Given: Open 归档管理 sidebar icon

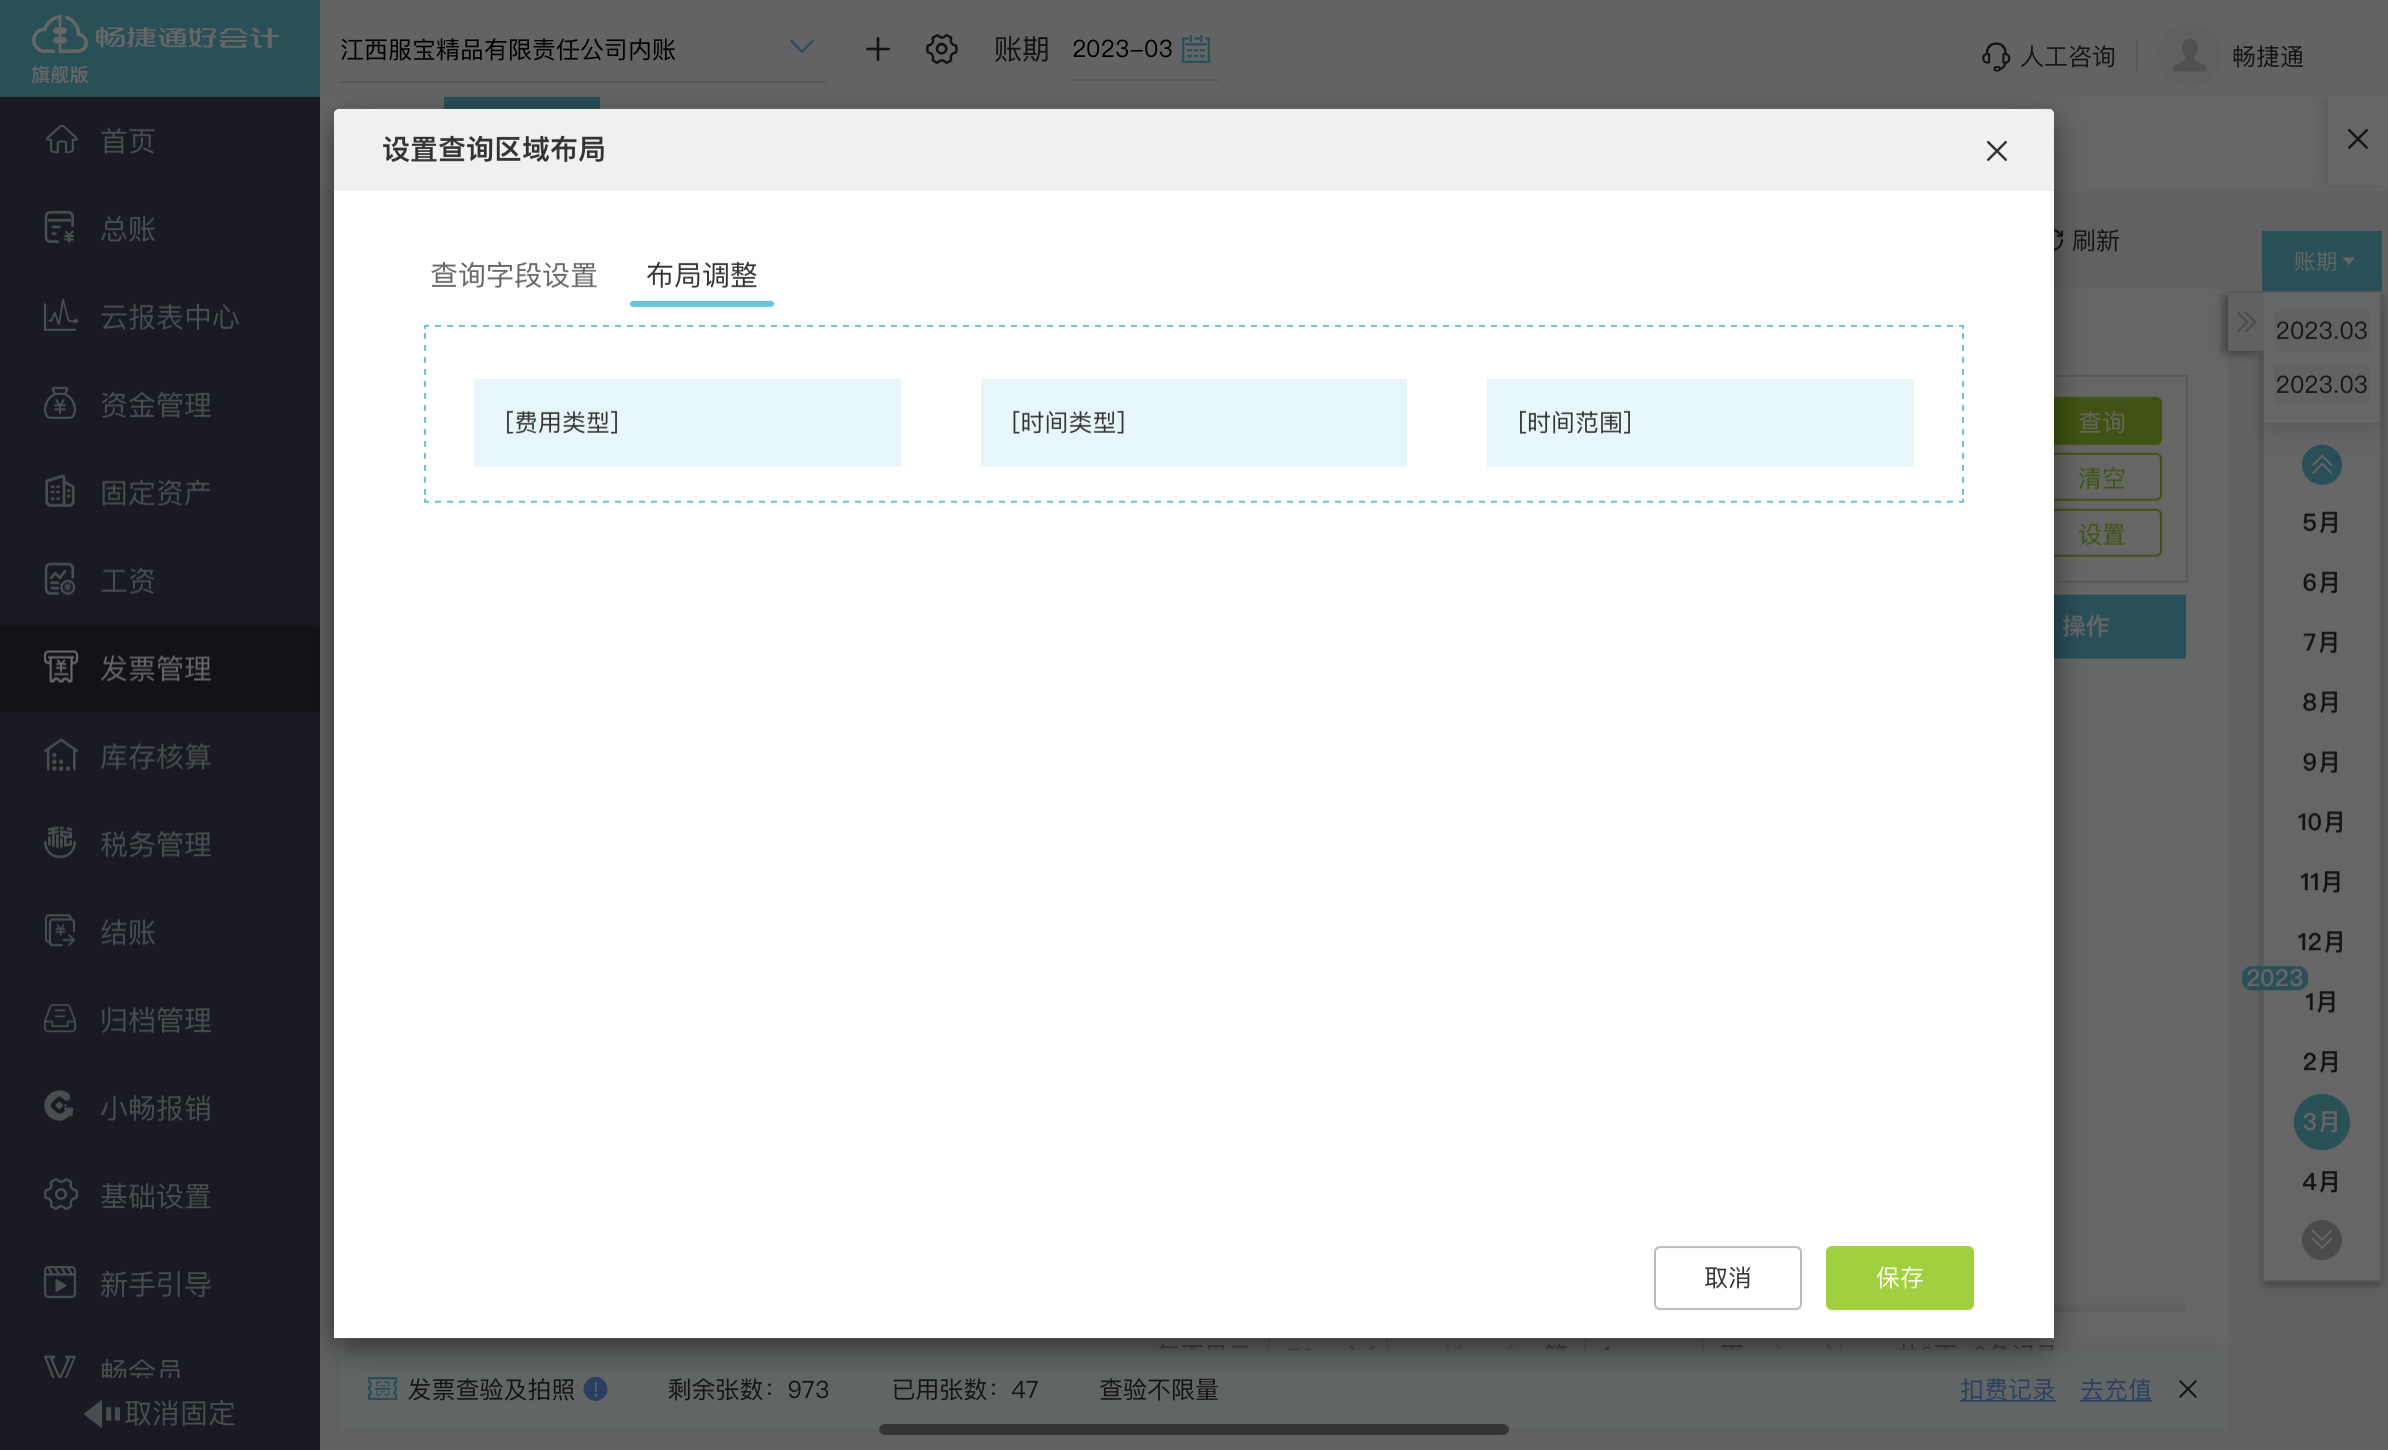Looking at the screenshot, I should (60, 1020).
